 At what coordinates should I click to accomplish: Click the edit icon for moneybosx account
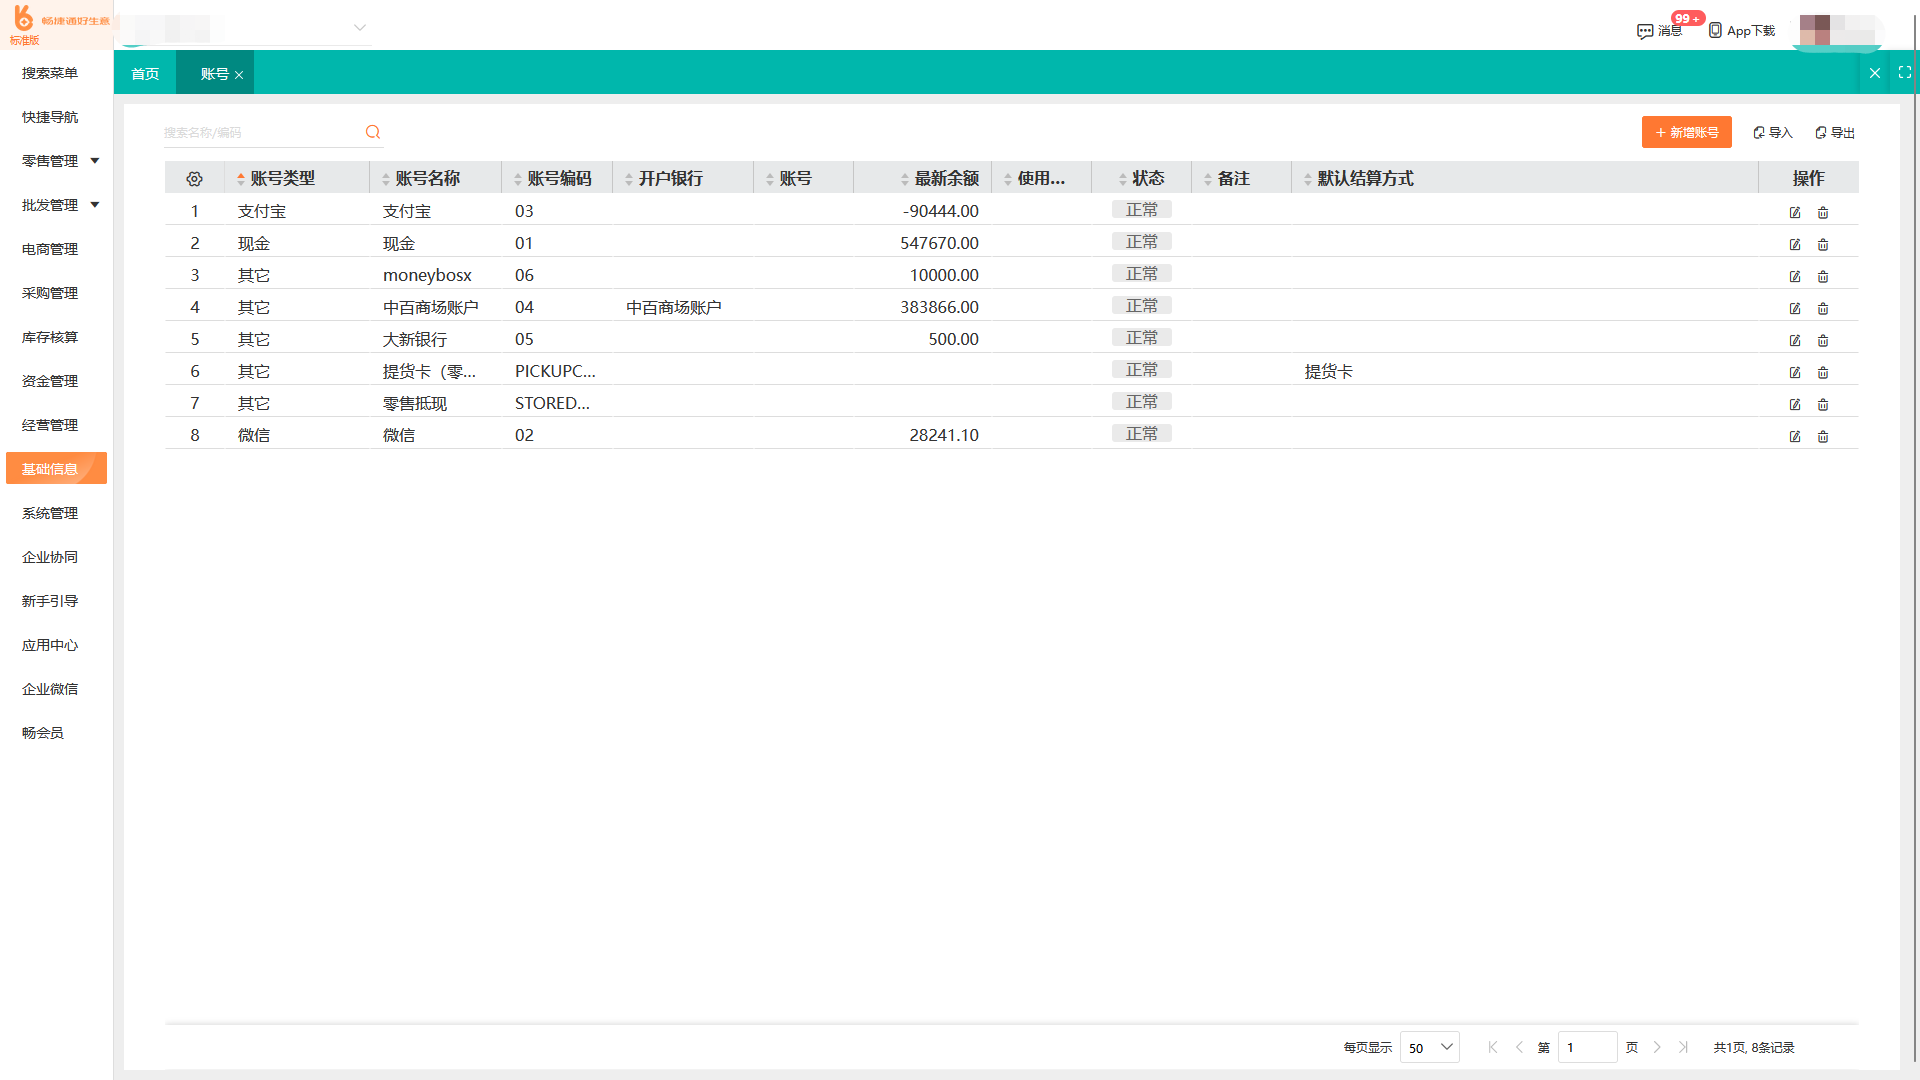pyautogui.click(x=1795, y=274)
